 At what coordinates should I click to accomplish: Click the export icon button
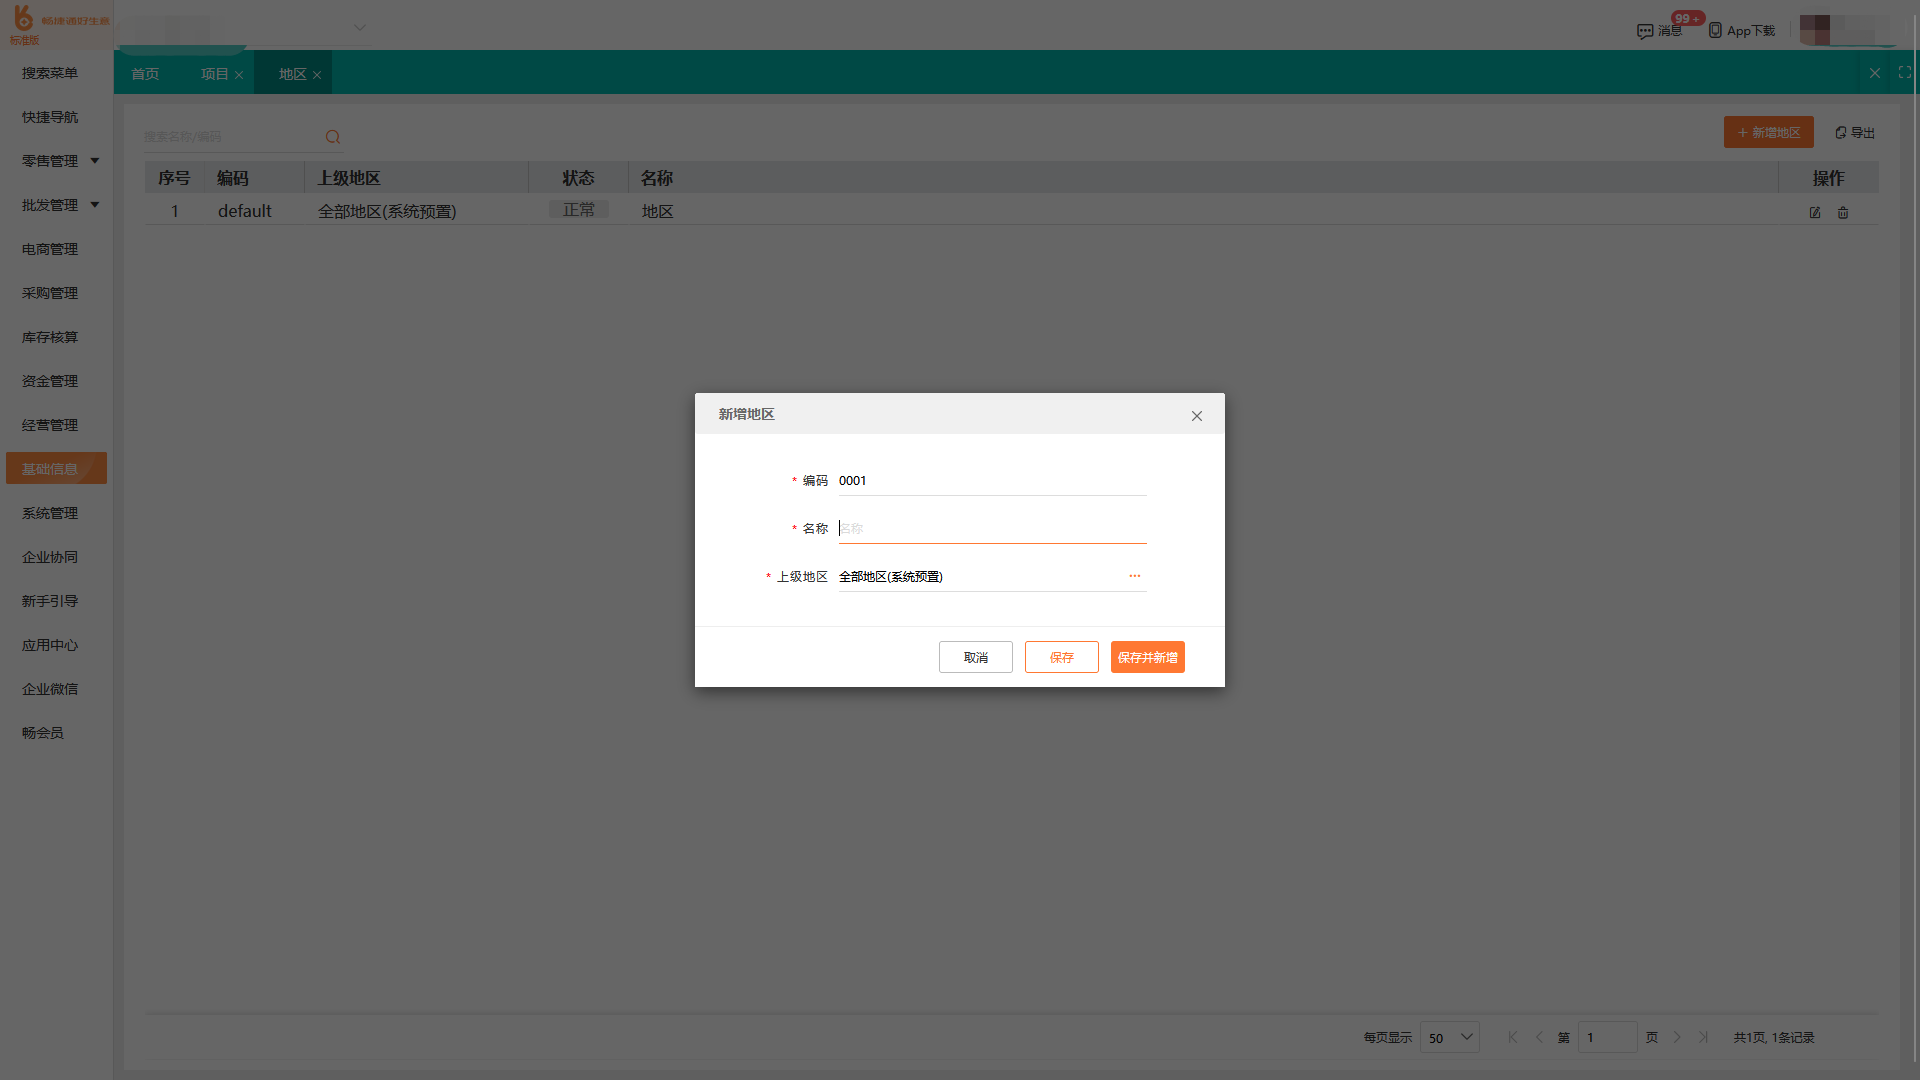coord(1841,132)
